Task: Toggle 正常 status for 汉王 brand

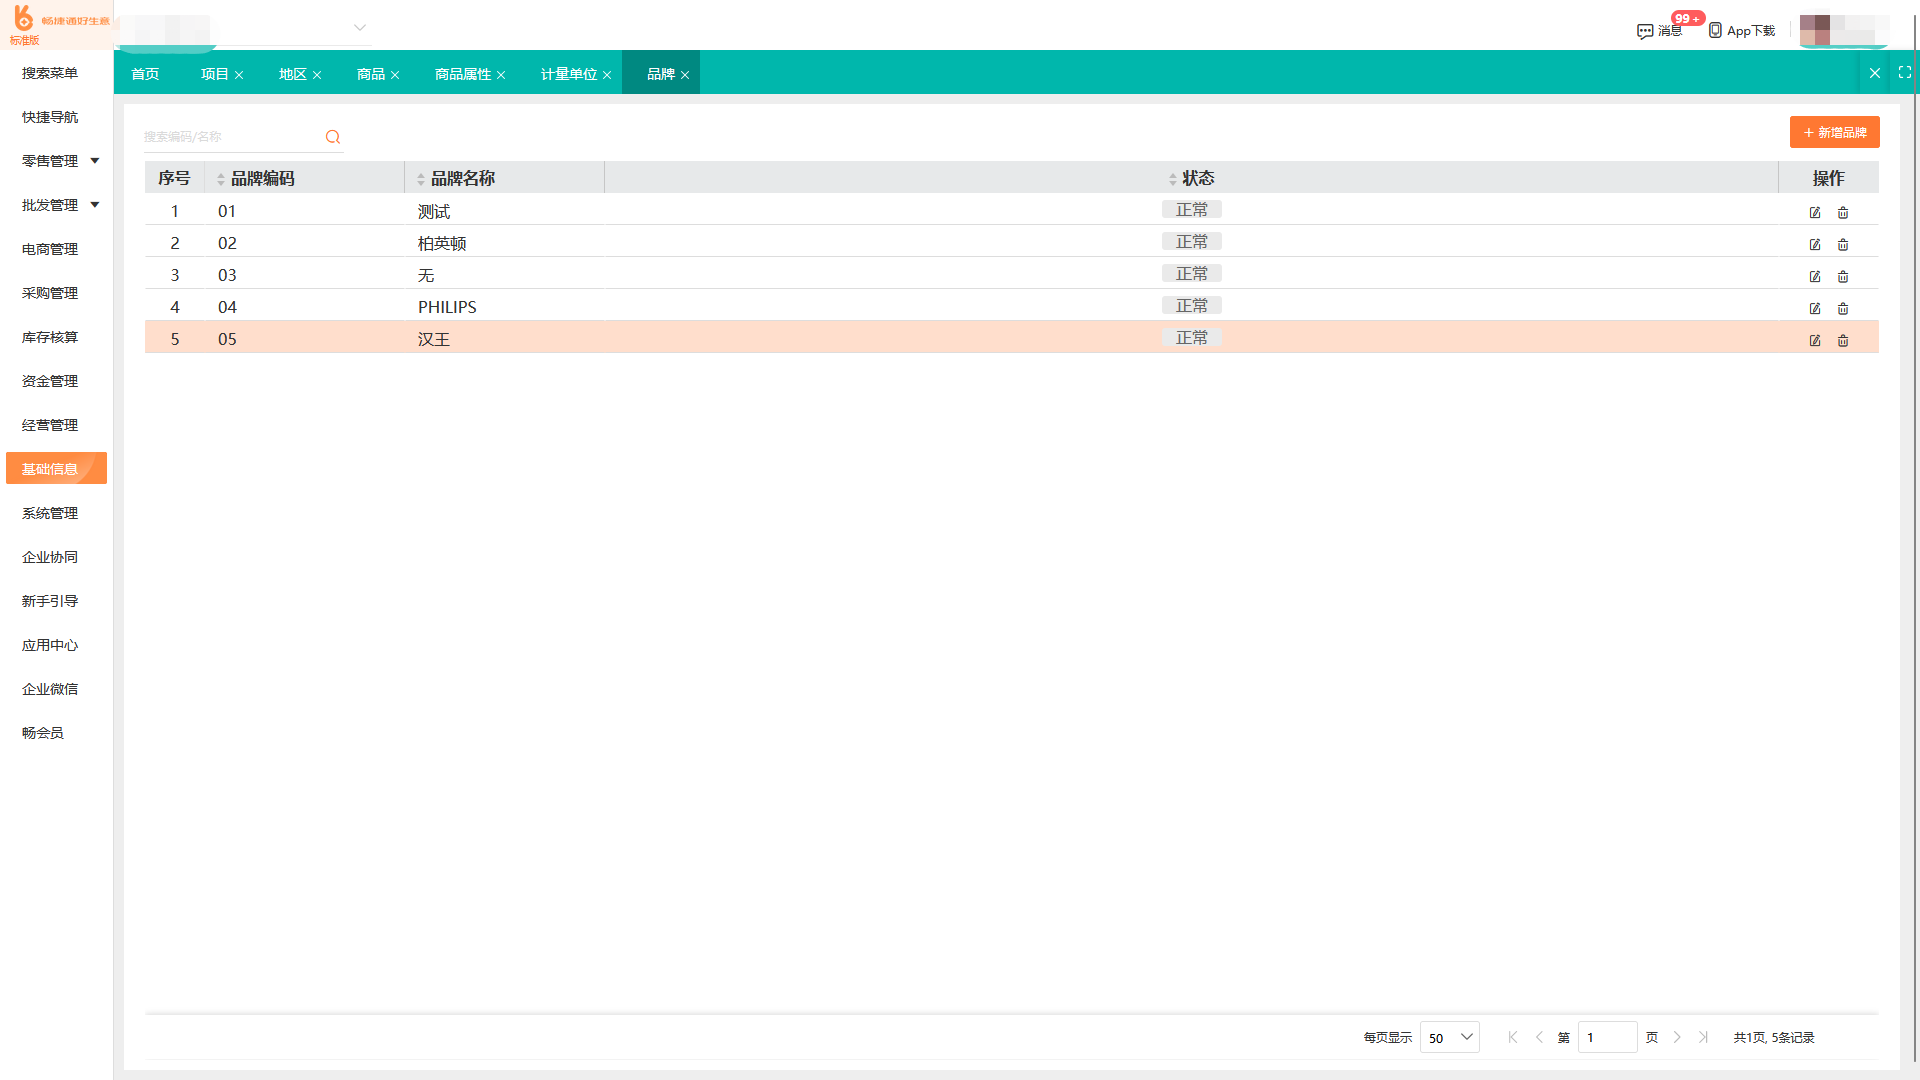Action: pos(1193,338)
